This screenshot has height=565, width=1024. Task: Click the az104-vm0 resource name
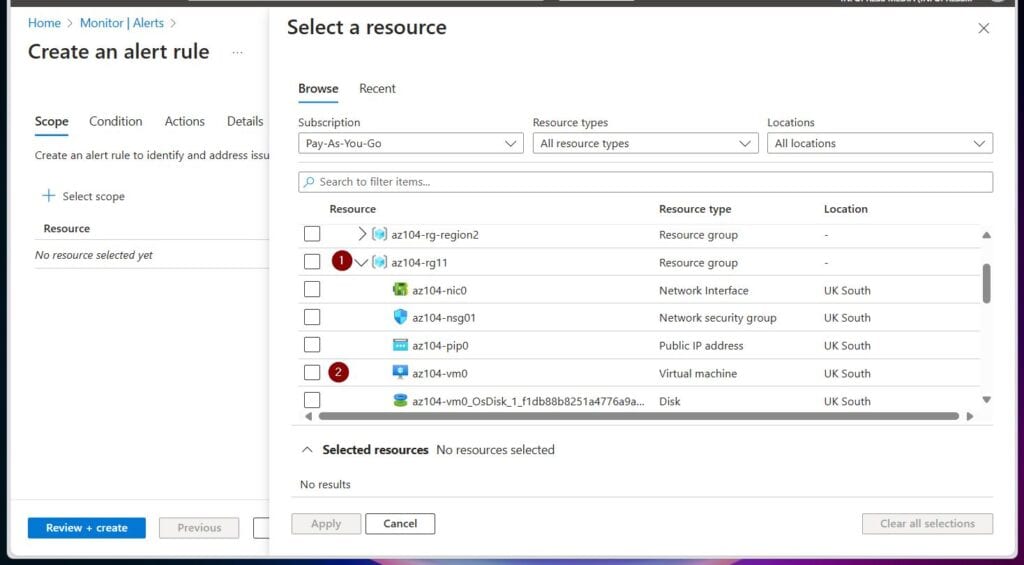coord(440,374)
